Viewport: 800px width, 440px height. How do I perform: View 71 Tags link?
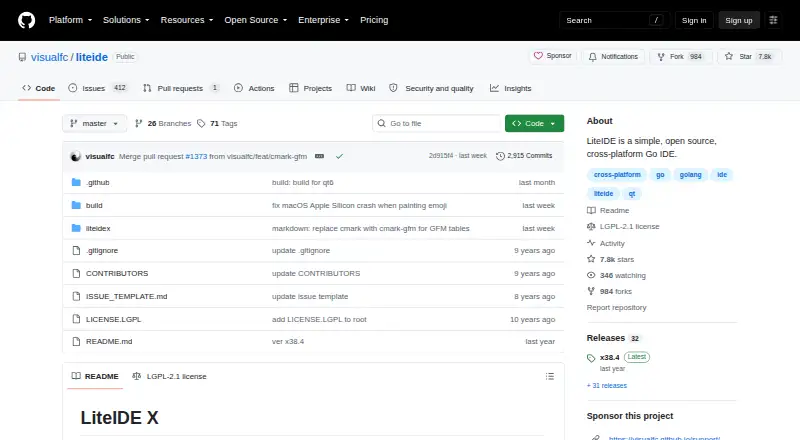tap(217, 124)
